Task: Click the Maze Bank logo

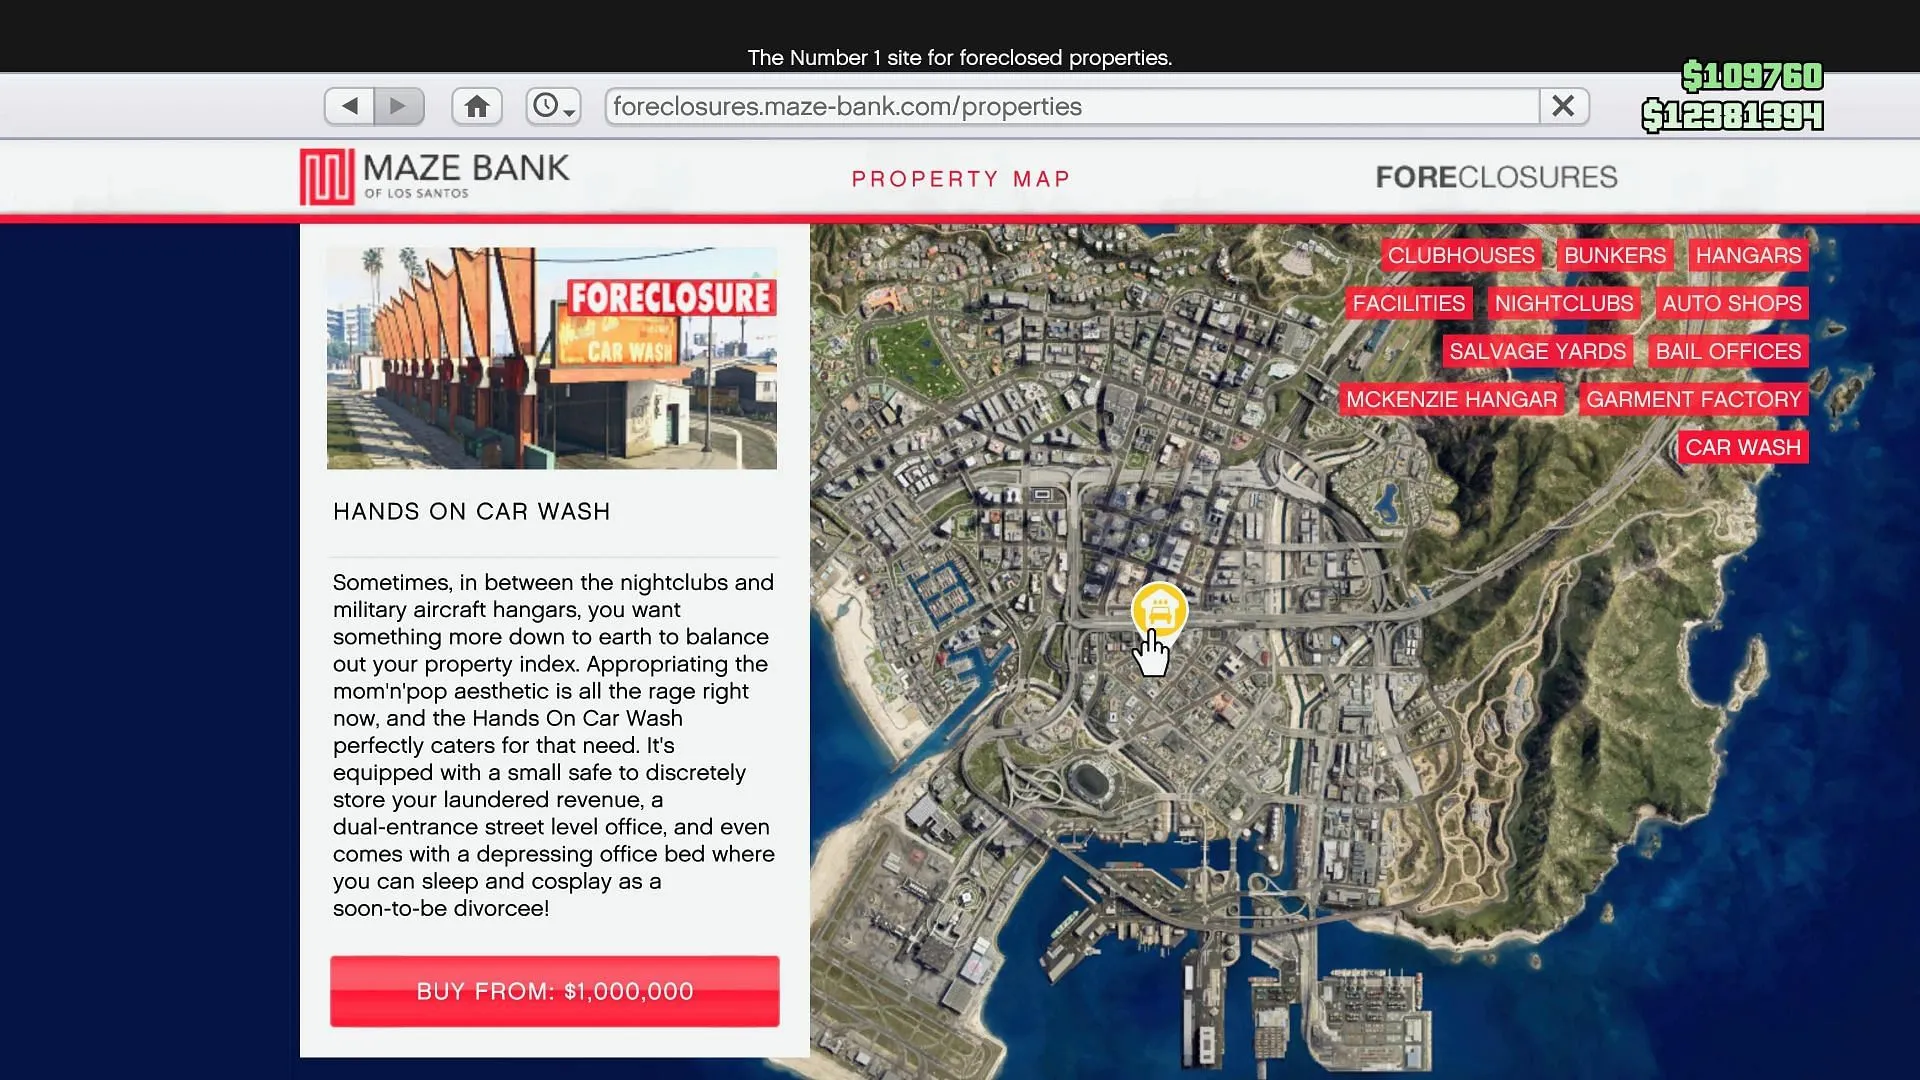Action: click(435, 176)
